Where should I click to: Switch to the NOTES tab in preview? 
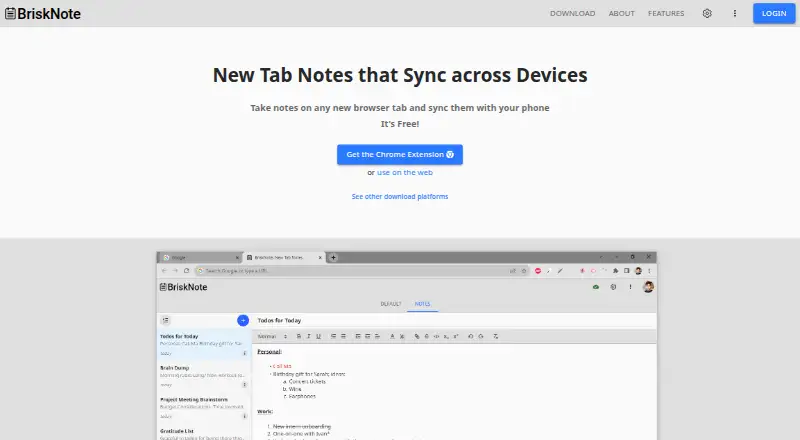[x=422, y=304]
